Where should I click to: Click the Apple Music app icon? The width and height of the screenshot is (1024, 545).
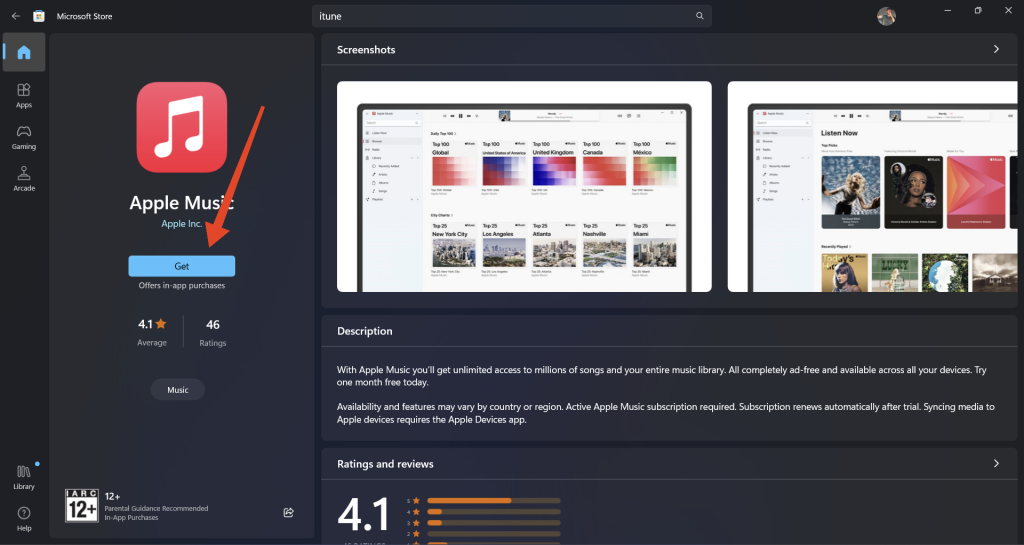182,127
